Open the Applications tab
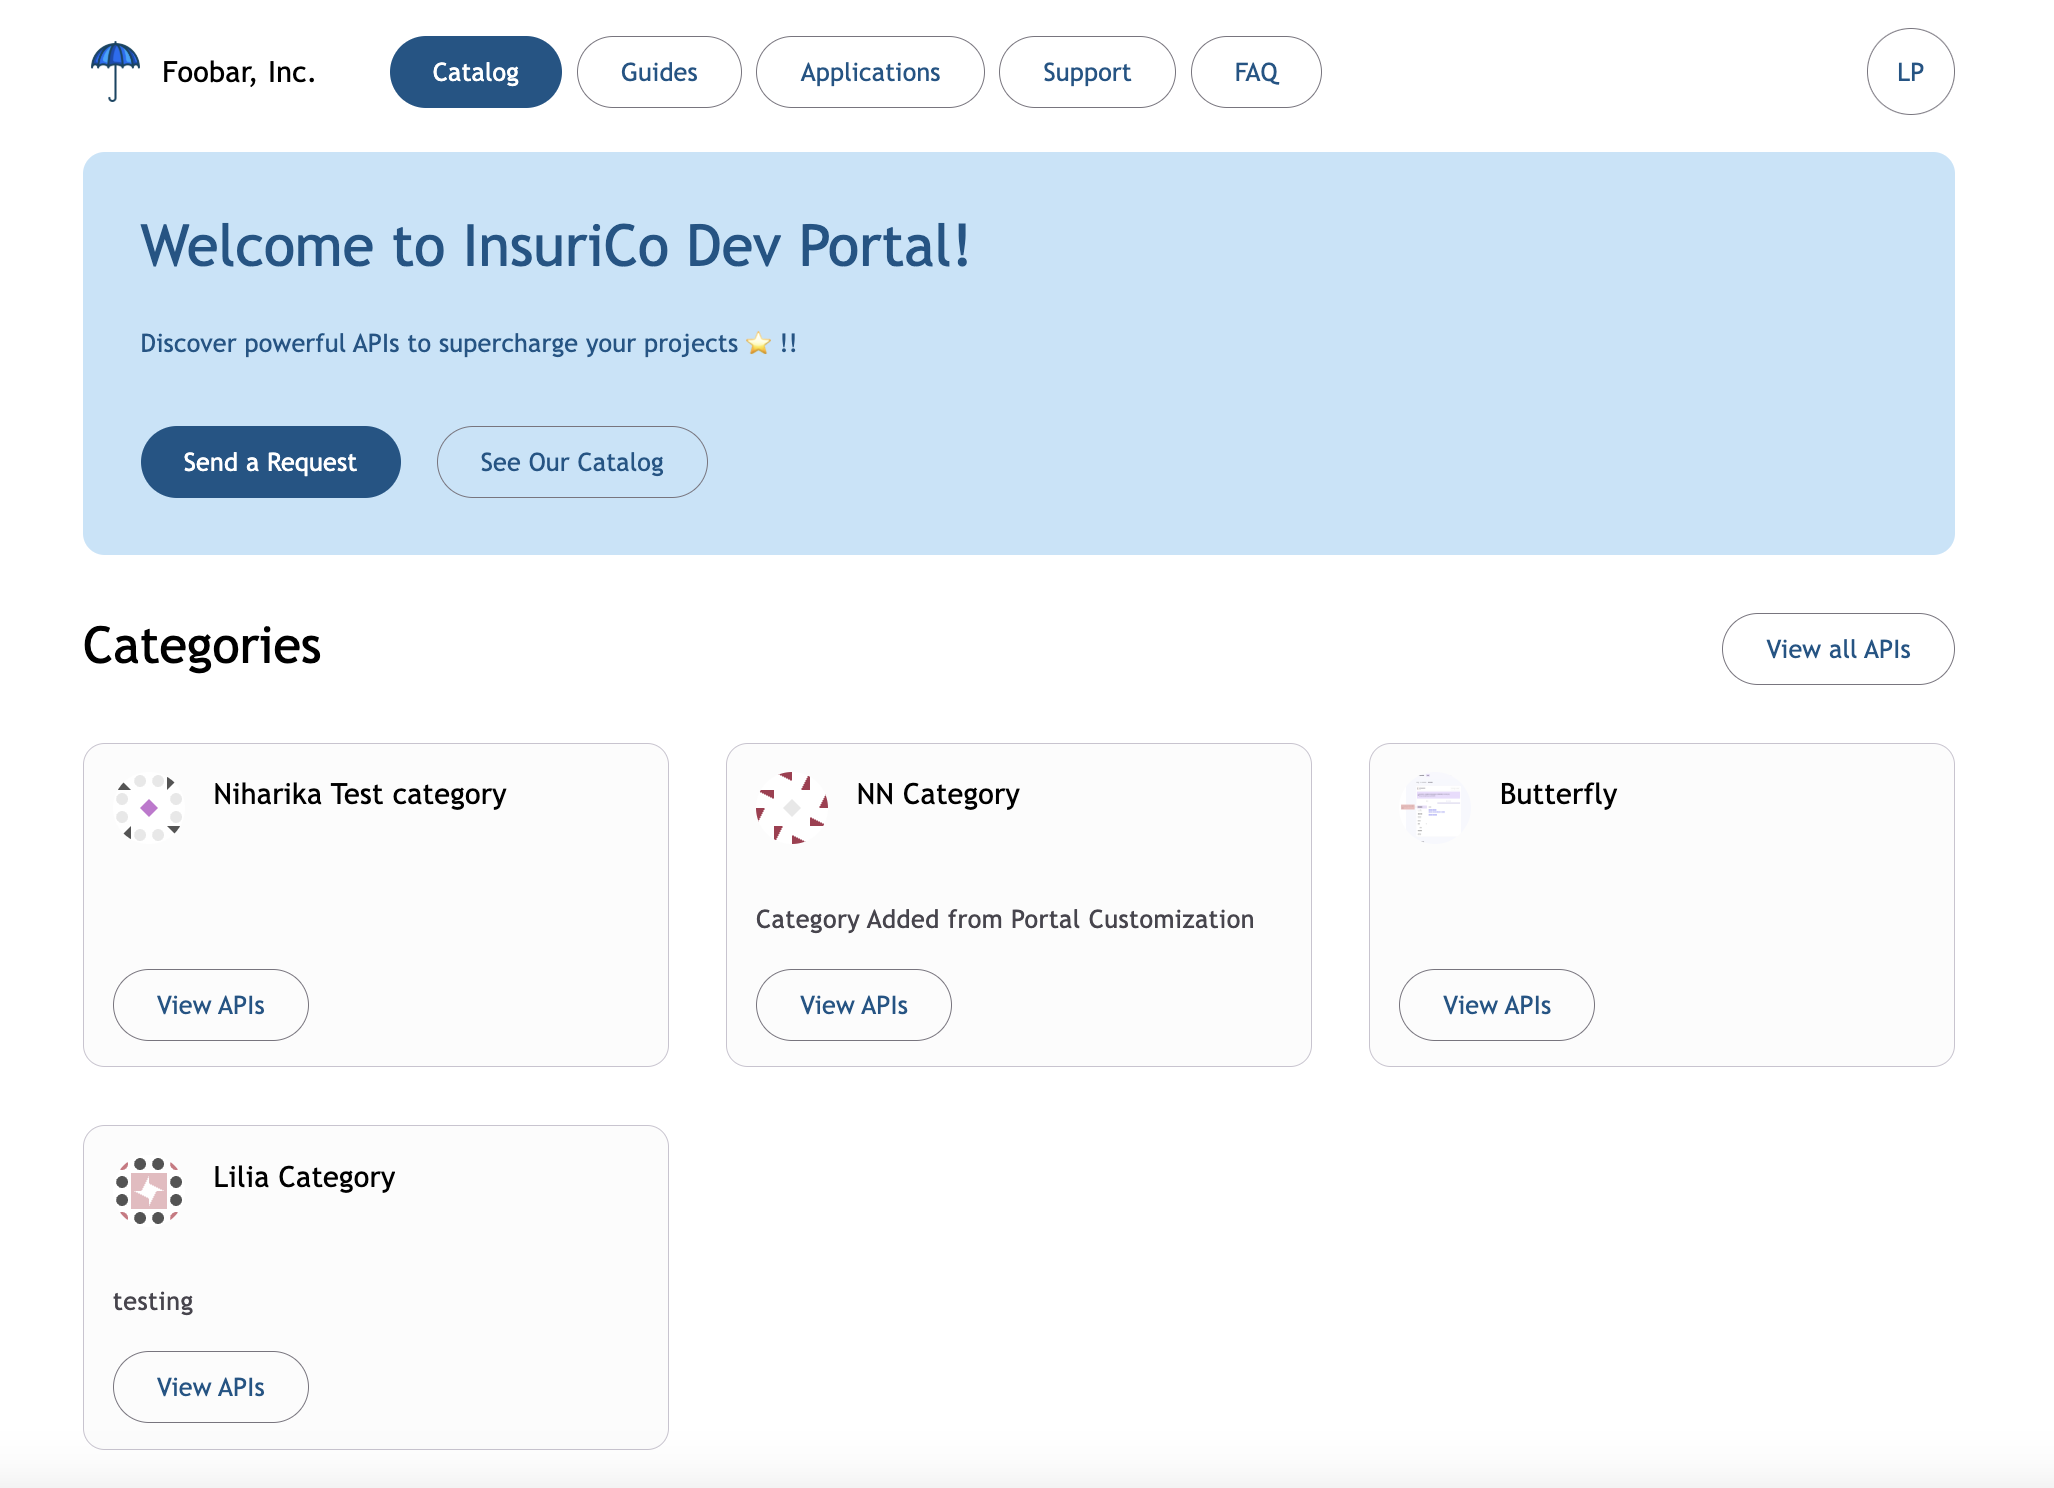The height and width of the screenshot is (1488, 2054). point(870,72)
